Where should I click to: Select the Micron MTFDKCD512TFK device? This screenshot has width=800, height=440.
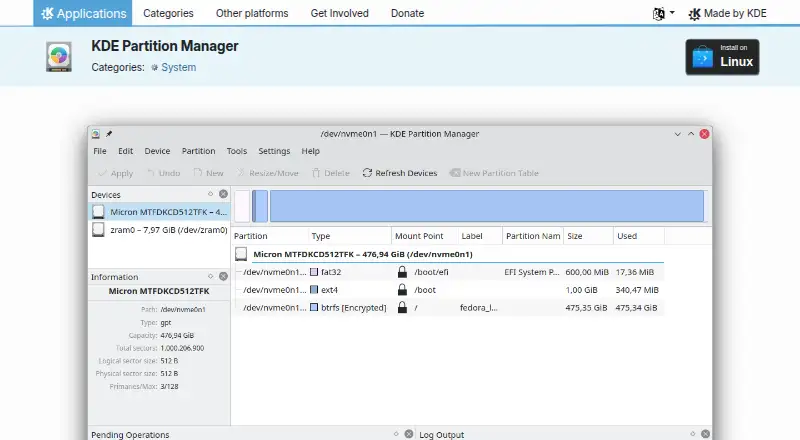click(159, 212)
